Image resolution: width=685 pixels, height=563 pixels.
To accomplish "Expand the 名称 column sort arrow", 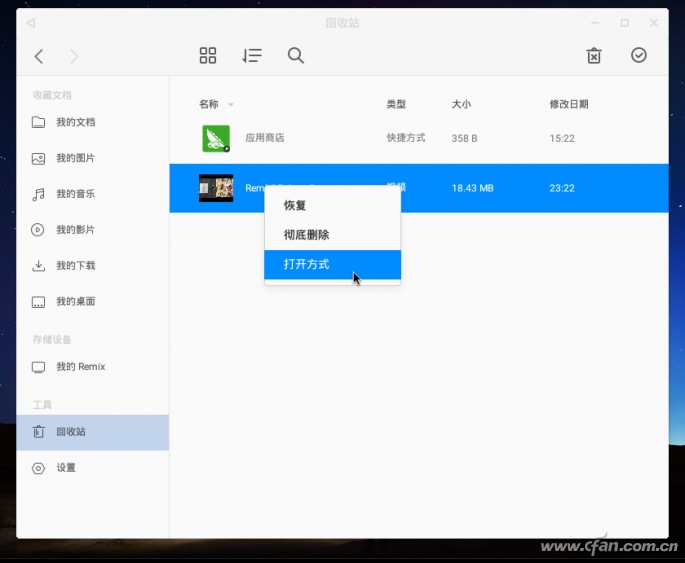I will coord(231,105).
